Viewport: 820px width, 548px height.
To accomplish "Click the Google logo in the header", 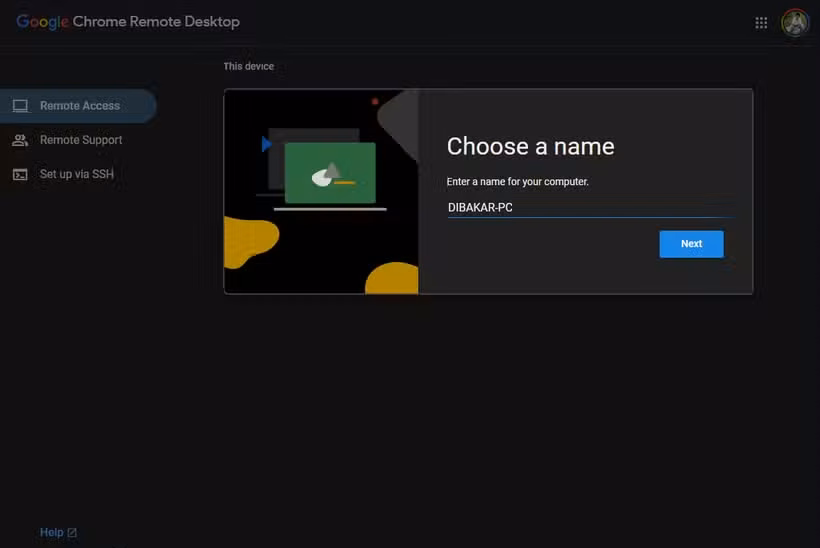I will pos(42,22).
